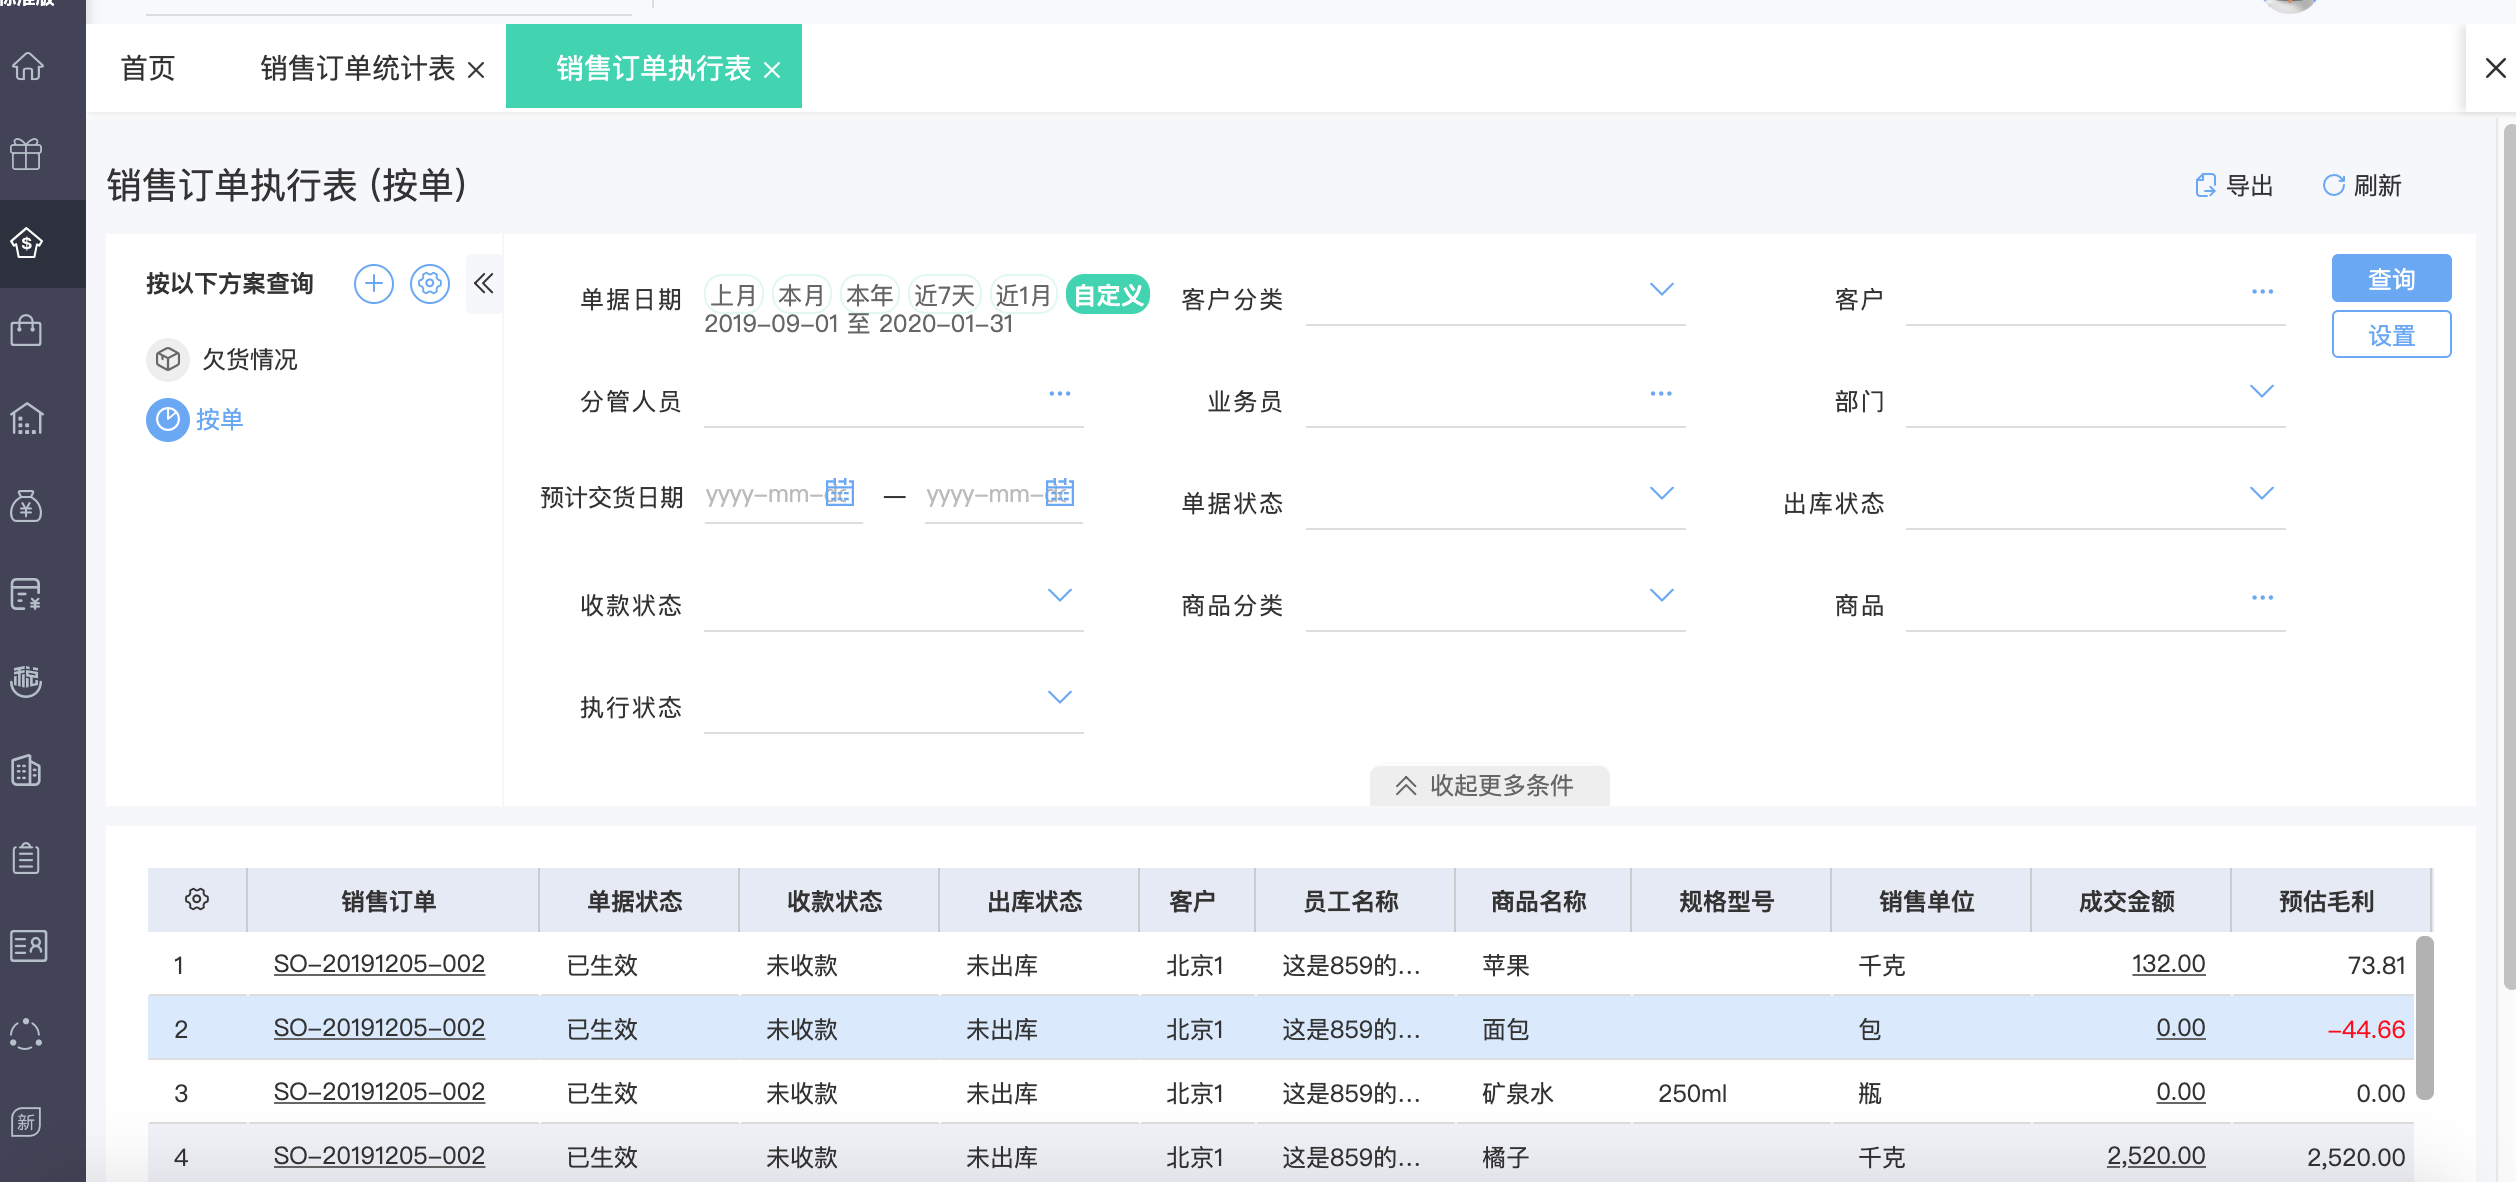Click the configure query scheme settings icon
This screenshot has height=1182, width=2516.
(428, 282)
